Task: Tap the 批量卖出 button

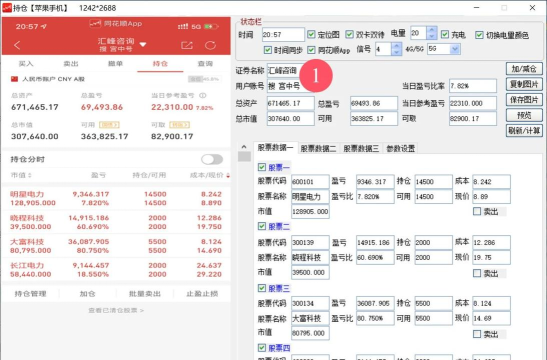Action: click(x=145, y=294)
